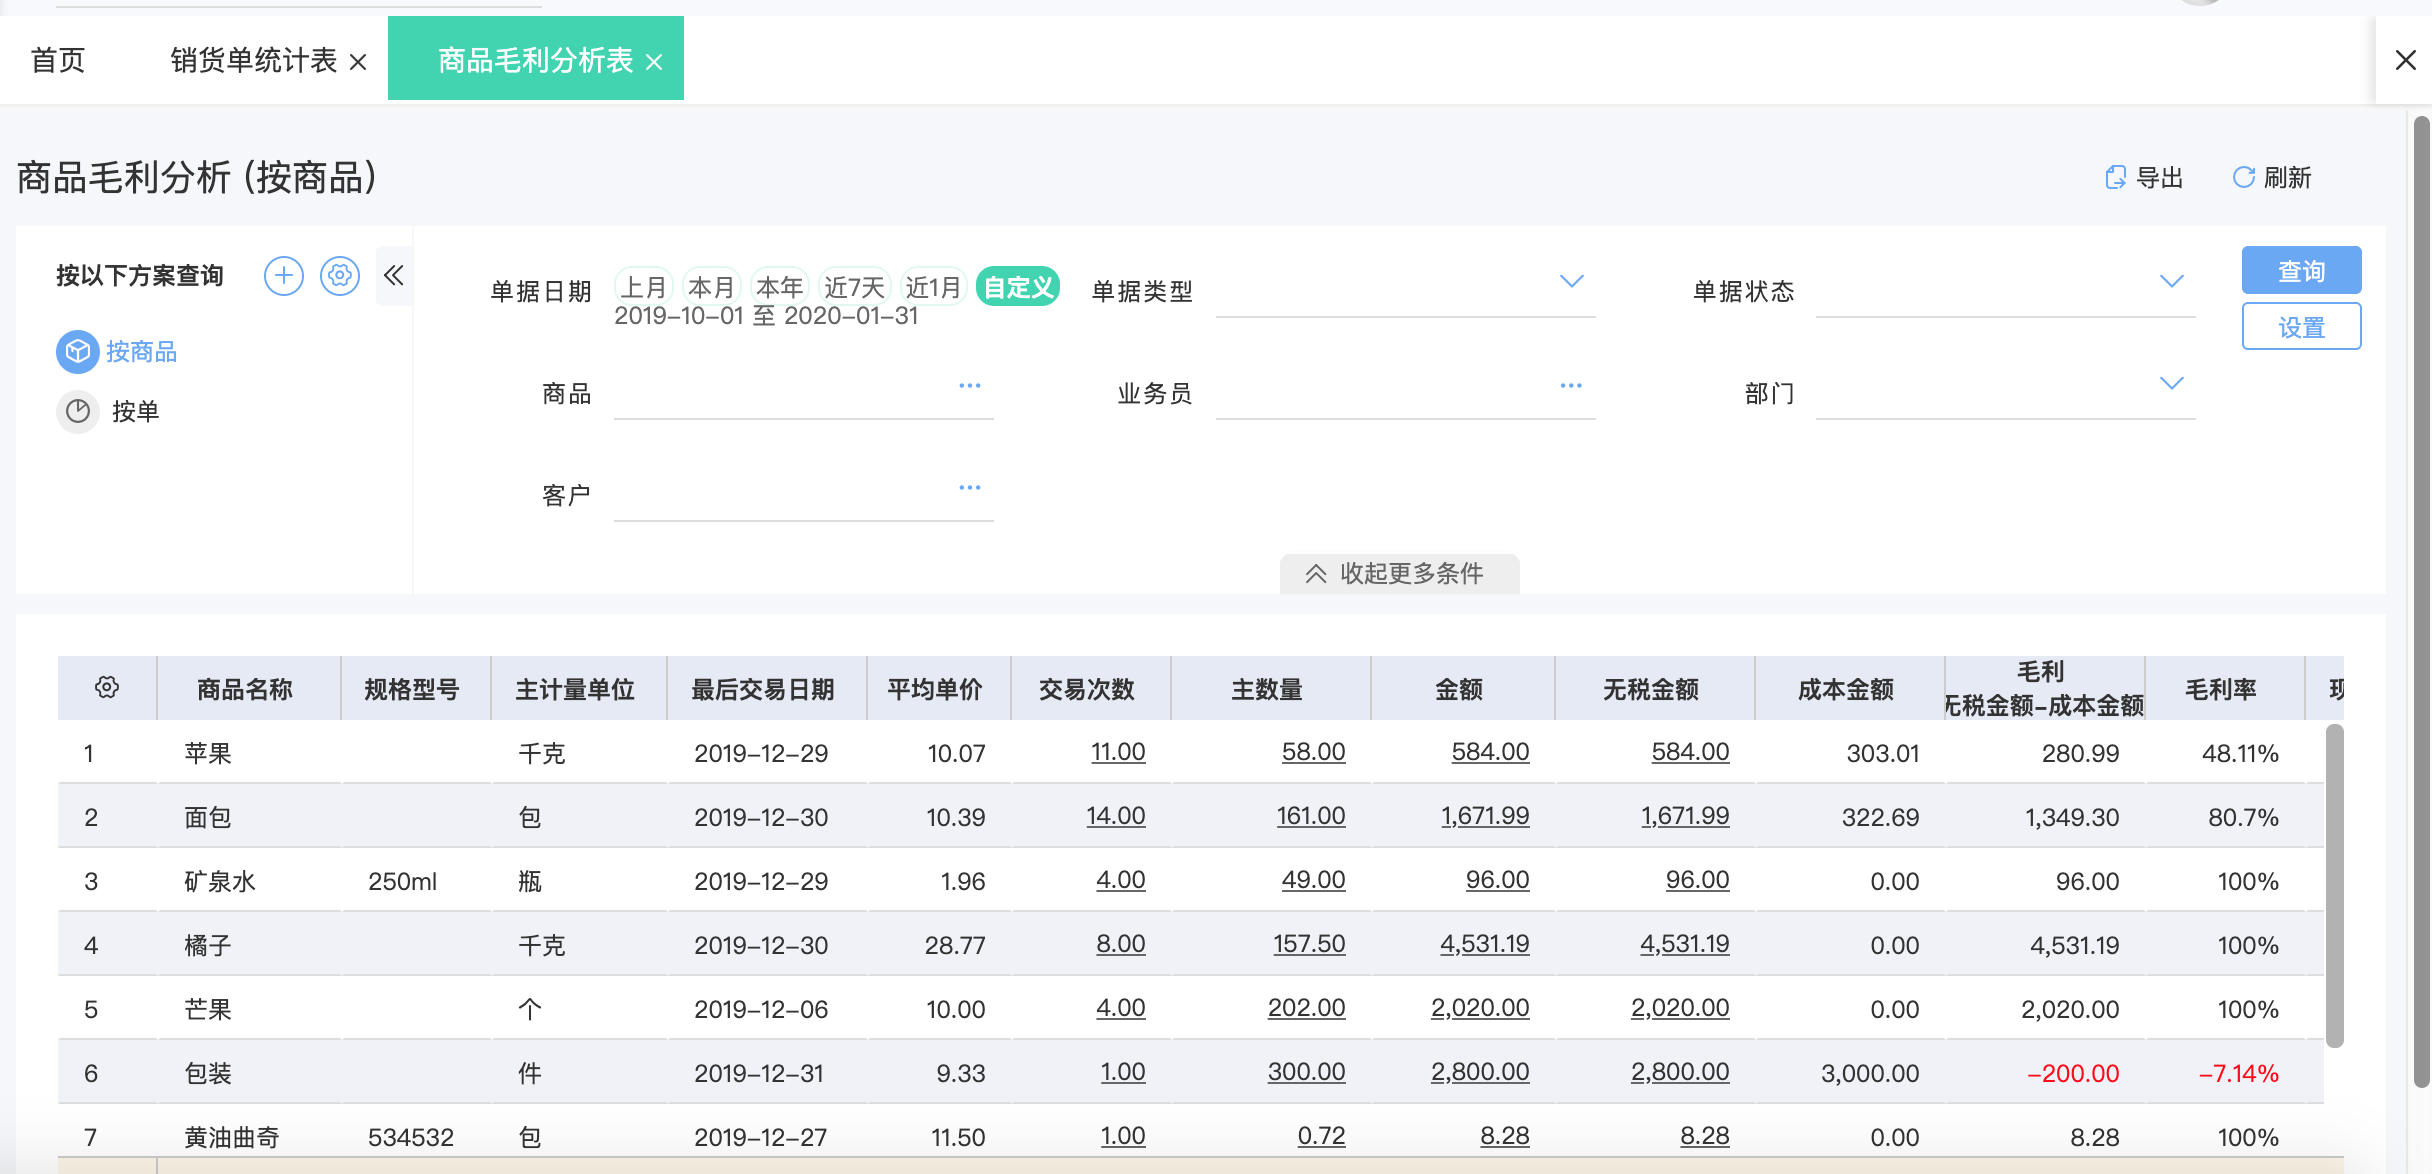Viewport: 2432px width, 1174px height.
Task: Click 收起更多条件 to collapse extra filters
Action: point(1394,572)
